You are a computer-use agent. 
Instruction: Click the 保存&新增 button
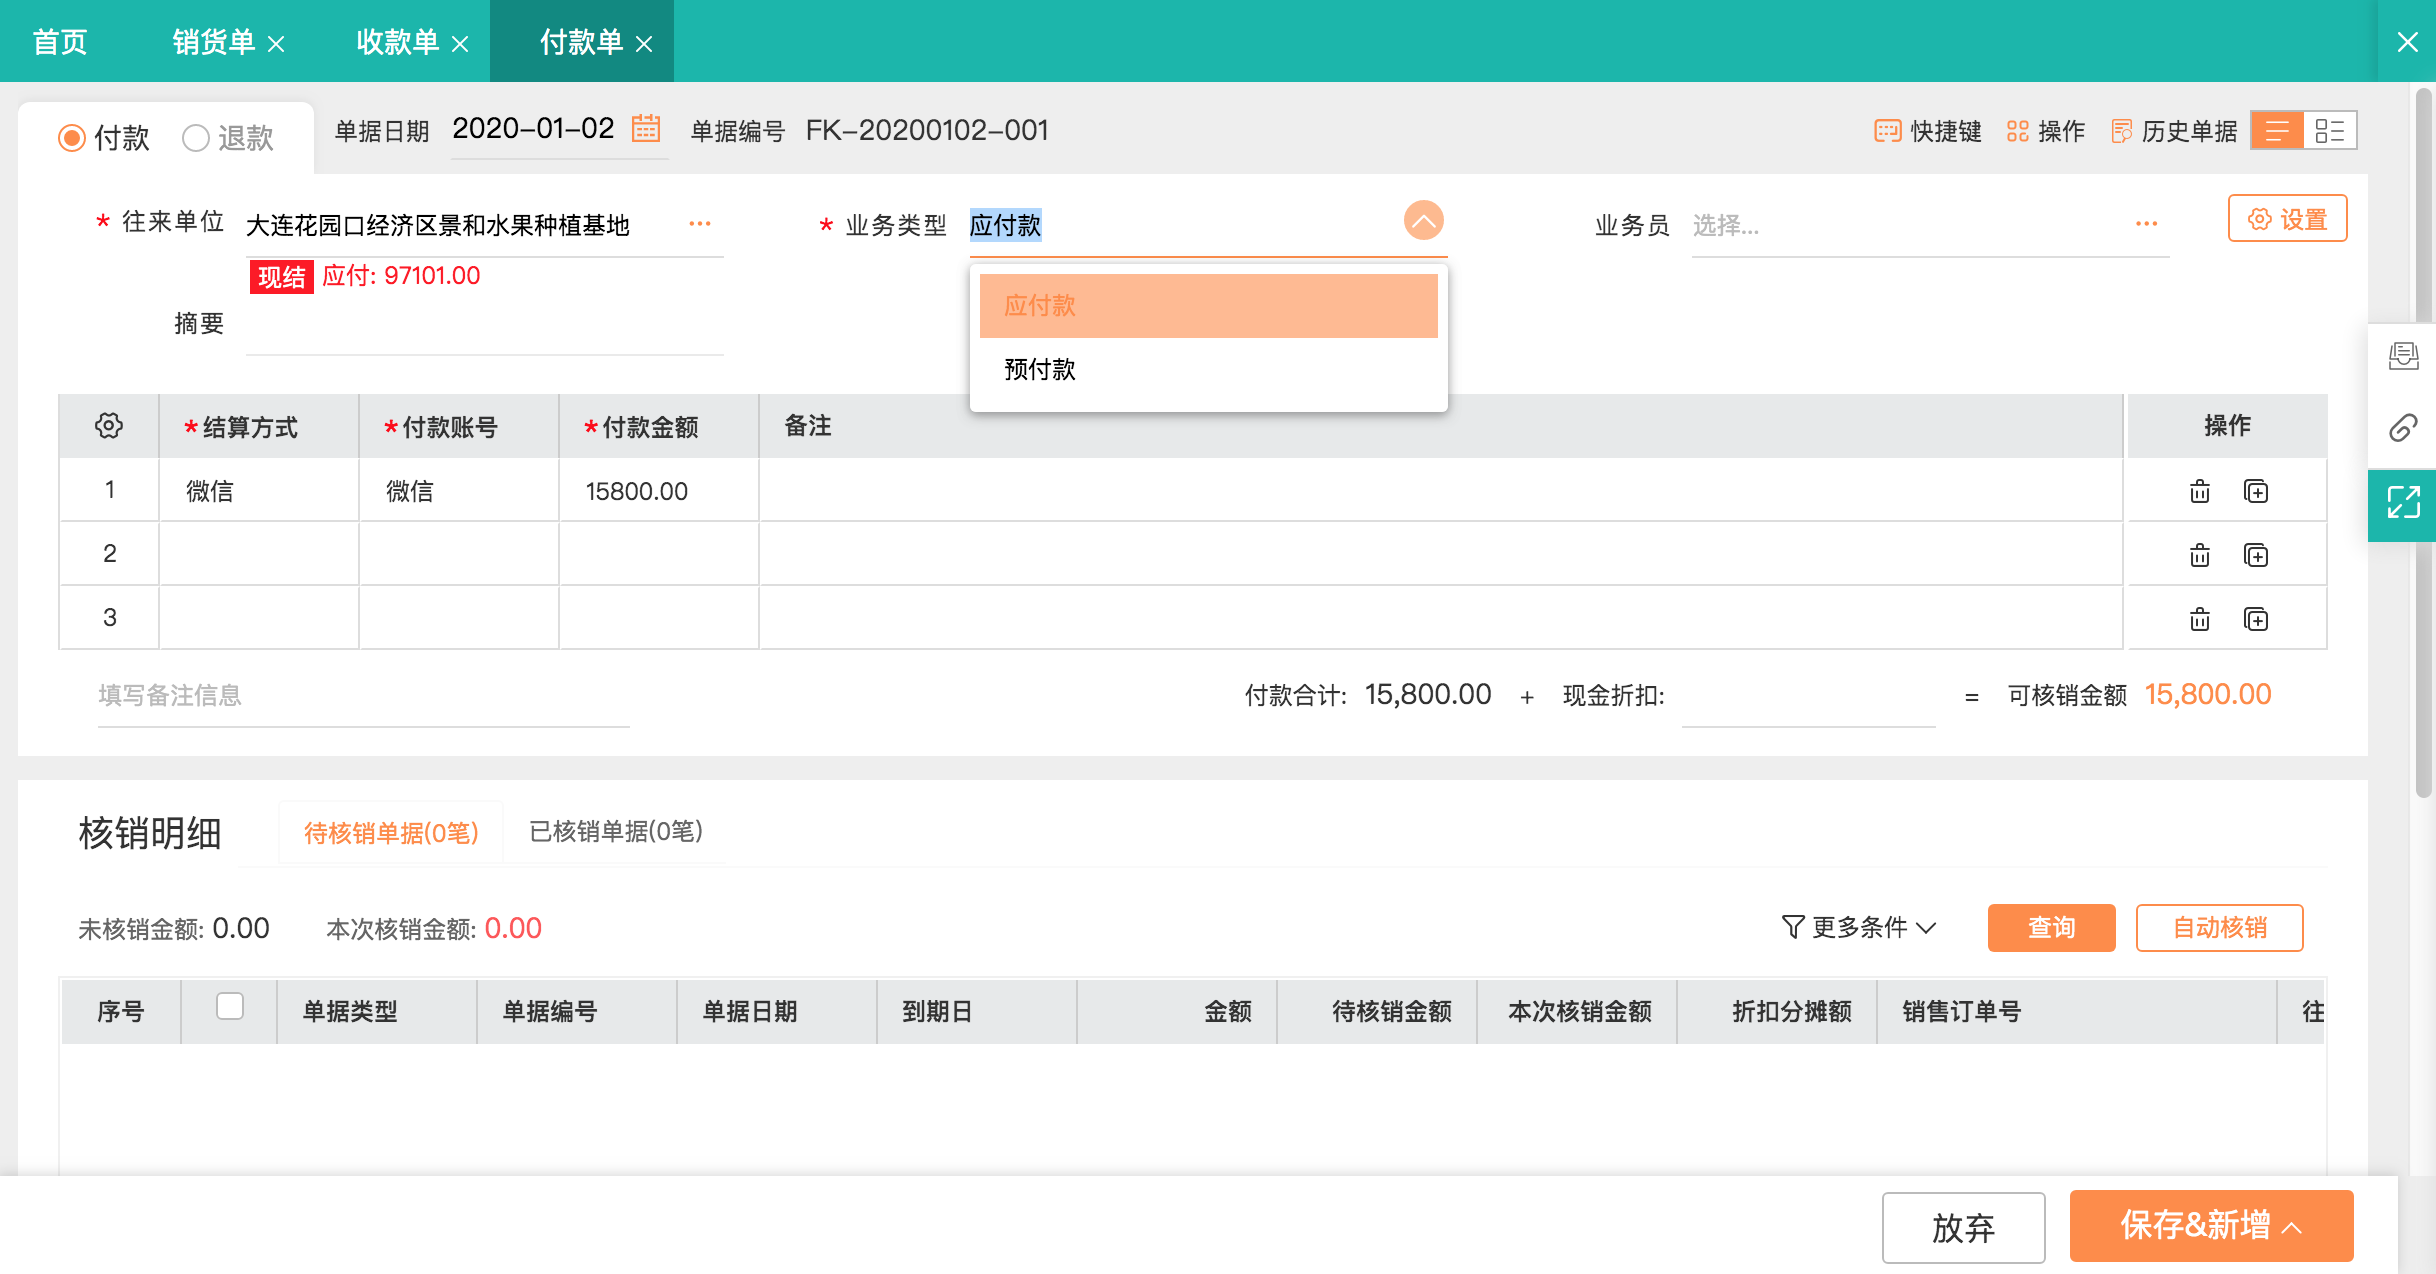click(x=2210, y=1224)
